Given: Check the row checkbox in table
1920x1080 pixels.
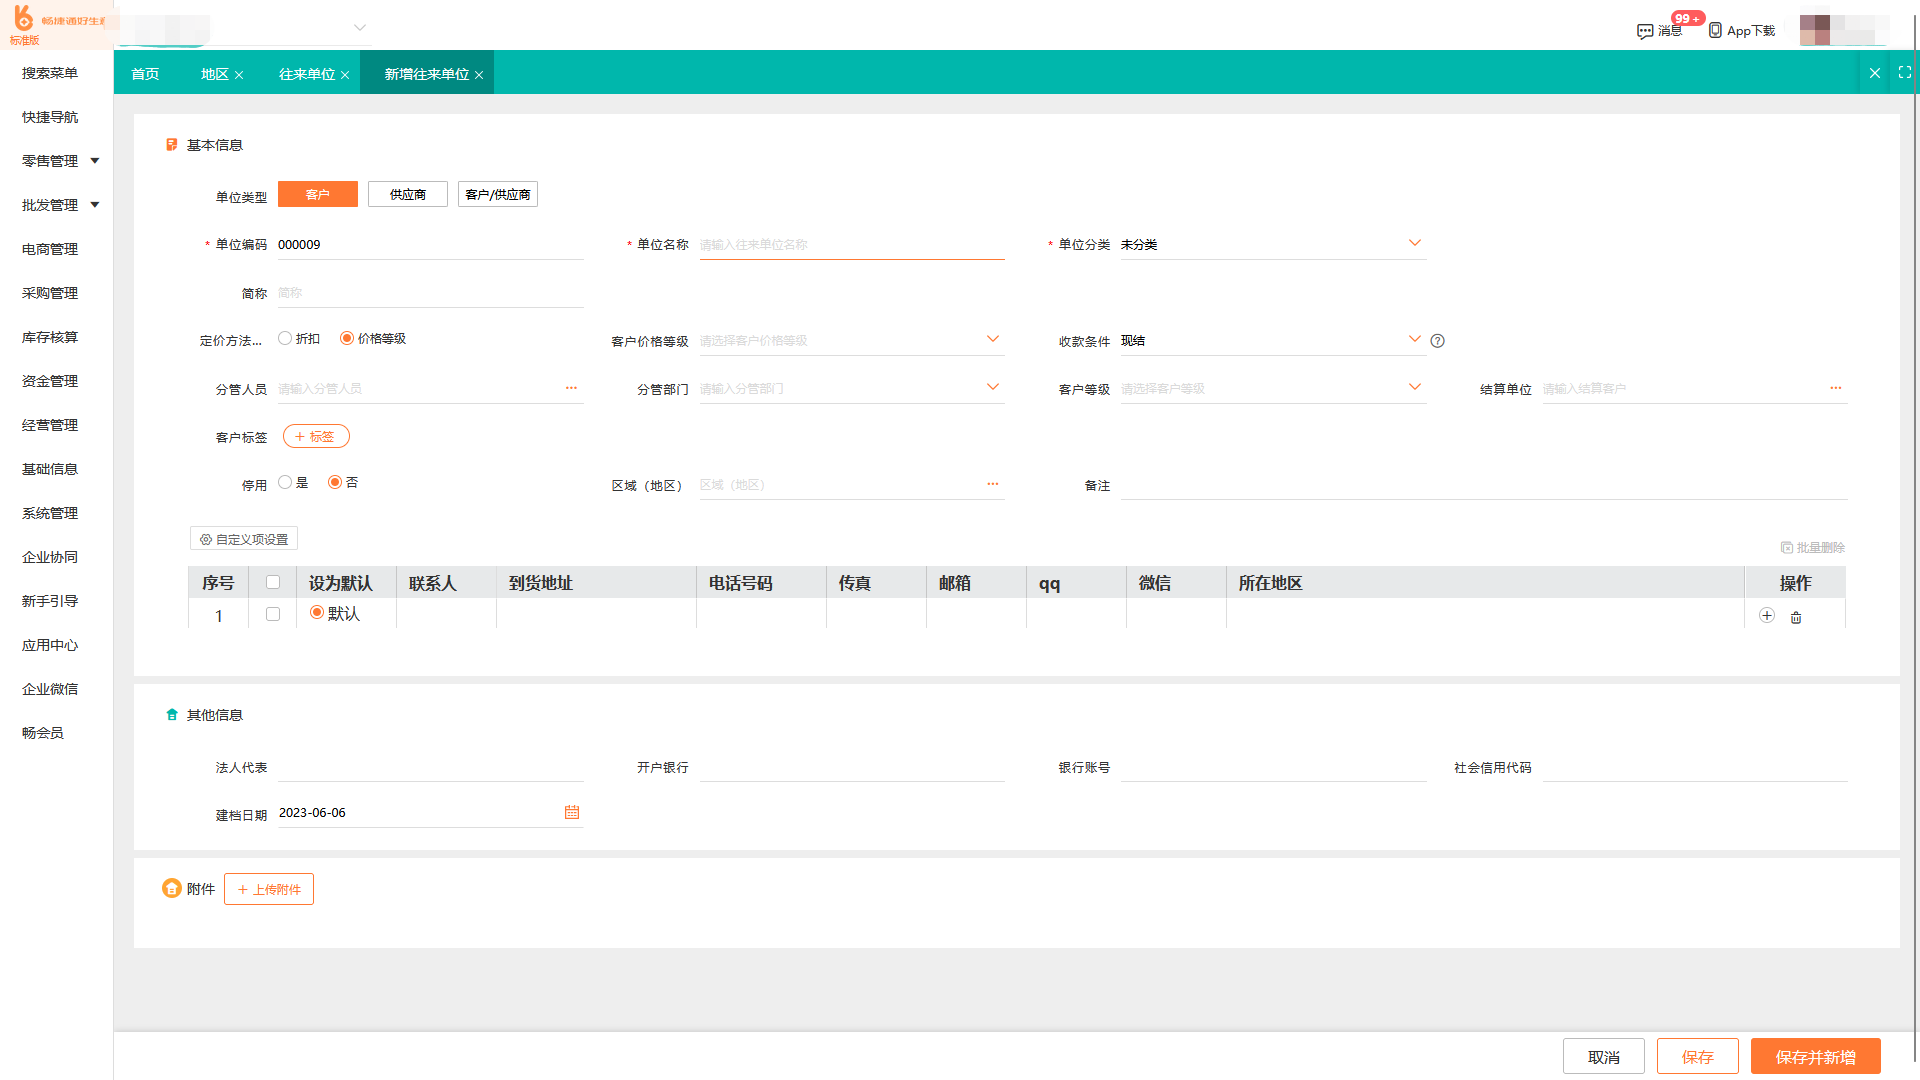Looking at the screenshot, I should tap(272, 615).
